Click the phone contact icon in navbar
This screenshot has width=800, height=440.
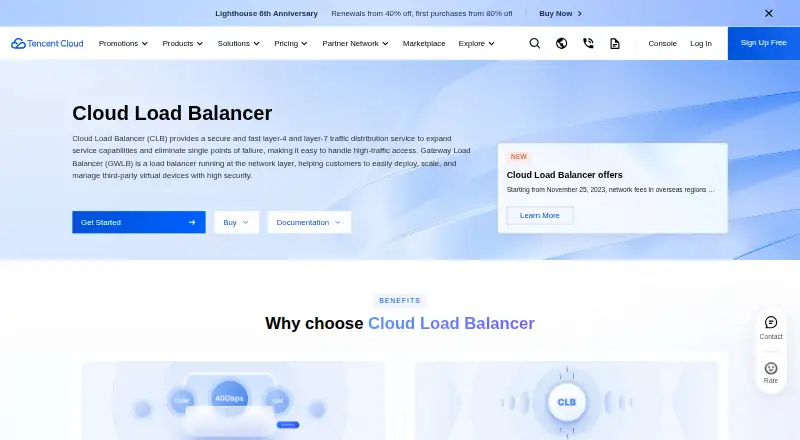click(x=588, y=43)
